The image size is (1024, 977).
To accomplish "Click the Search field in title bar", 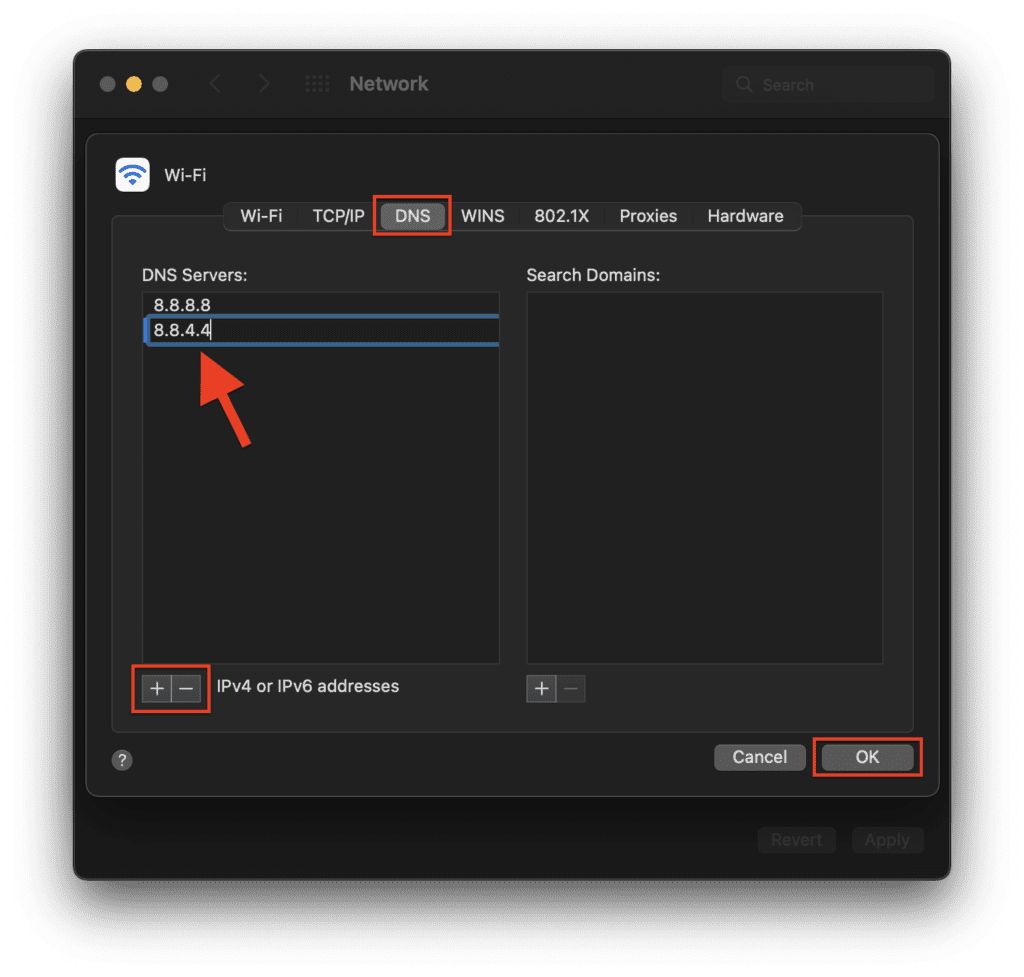I will [830, 85].
